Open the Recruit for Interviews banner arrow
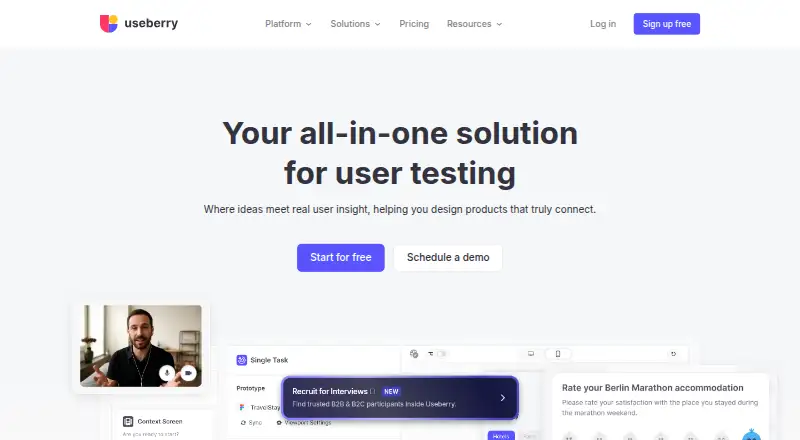The image size is (800, 440). [x=503, y=398]
